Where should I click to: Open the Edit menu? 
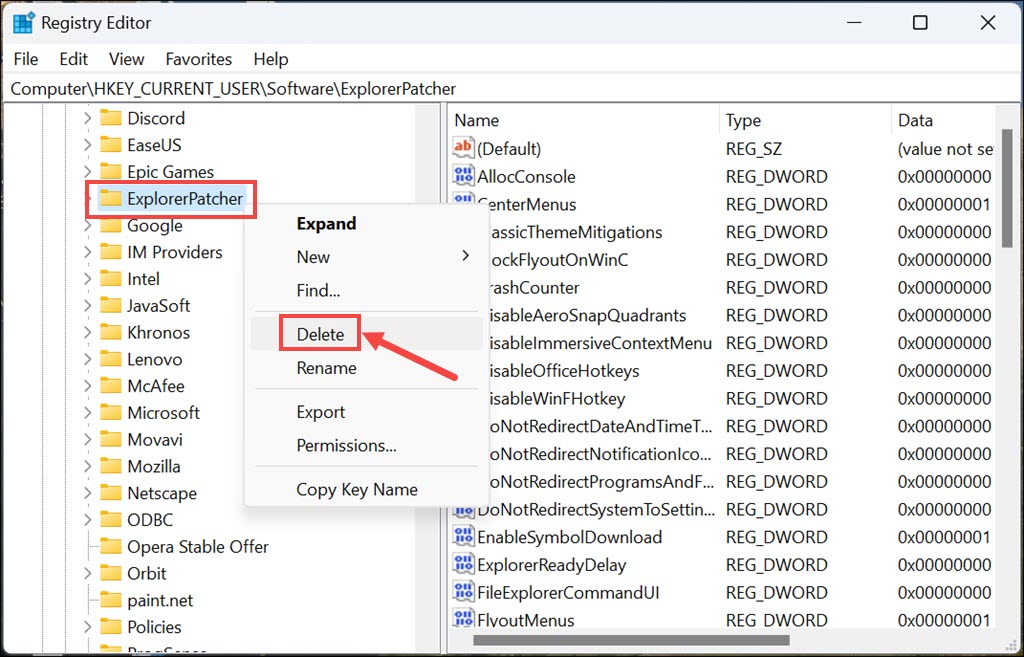74,59
